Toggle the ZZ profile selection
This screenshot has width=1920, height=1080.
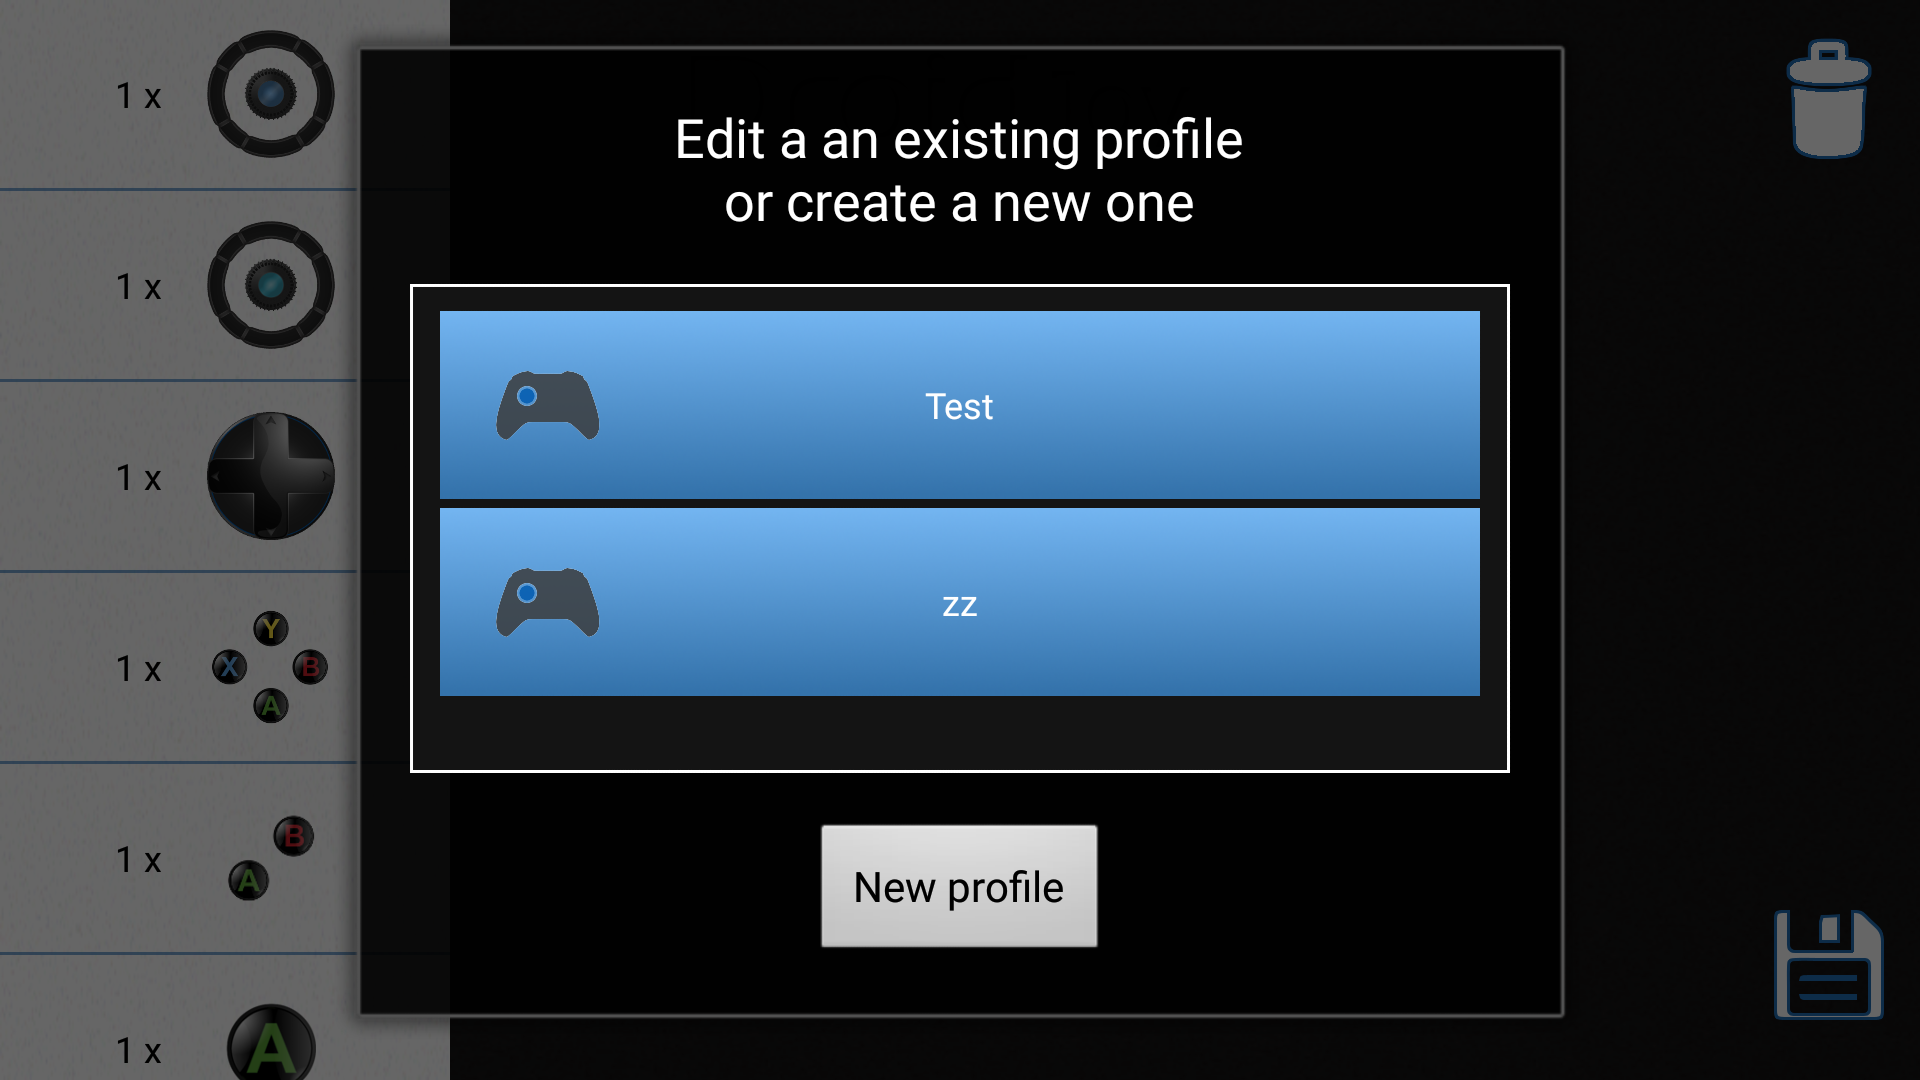click(x=960, y=603)
